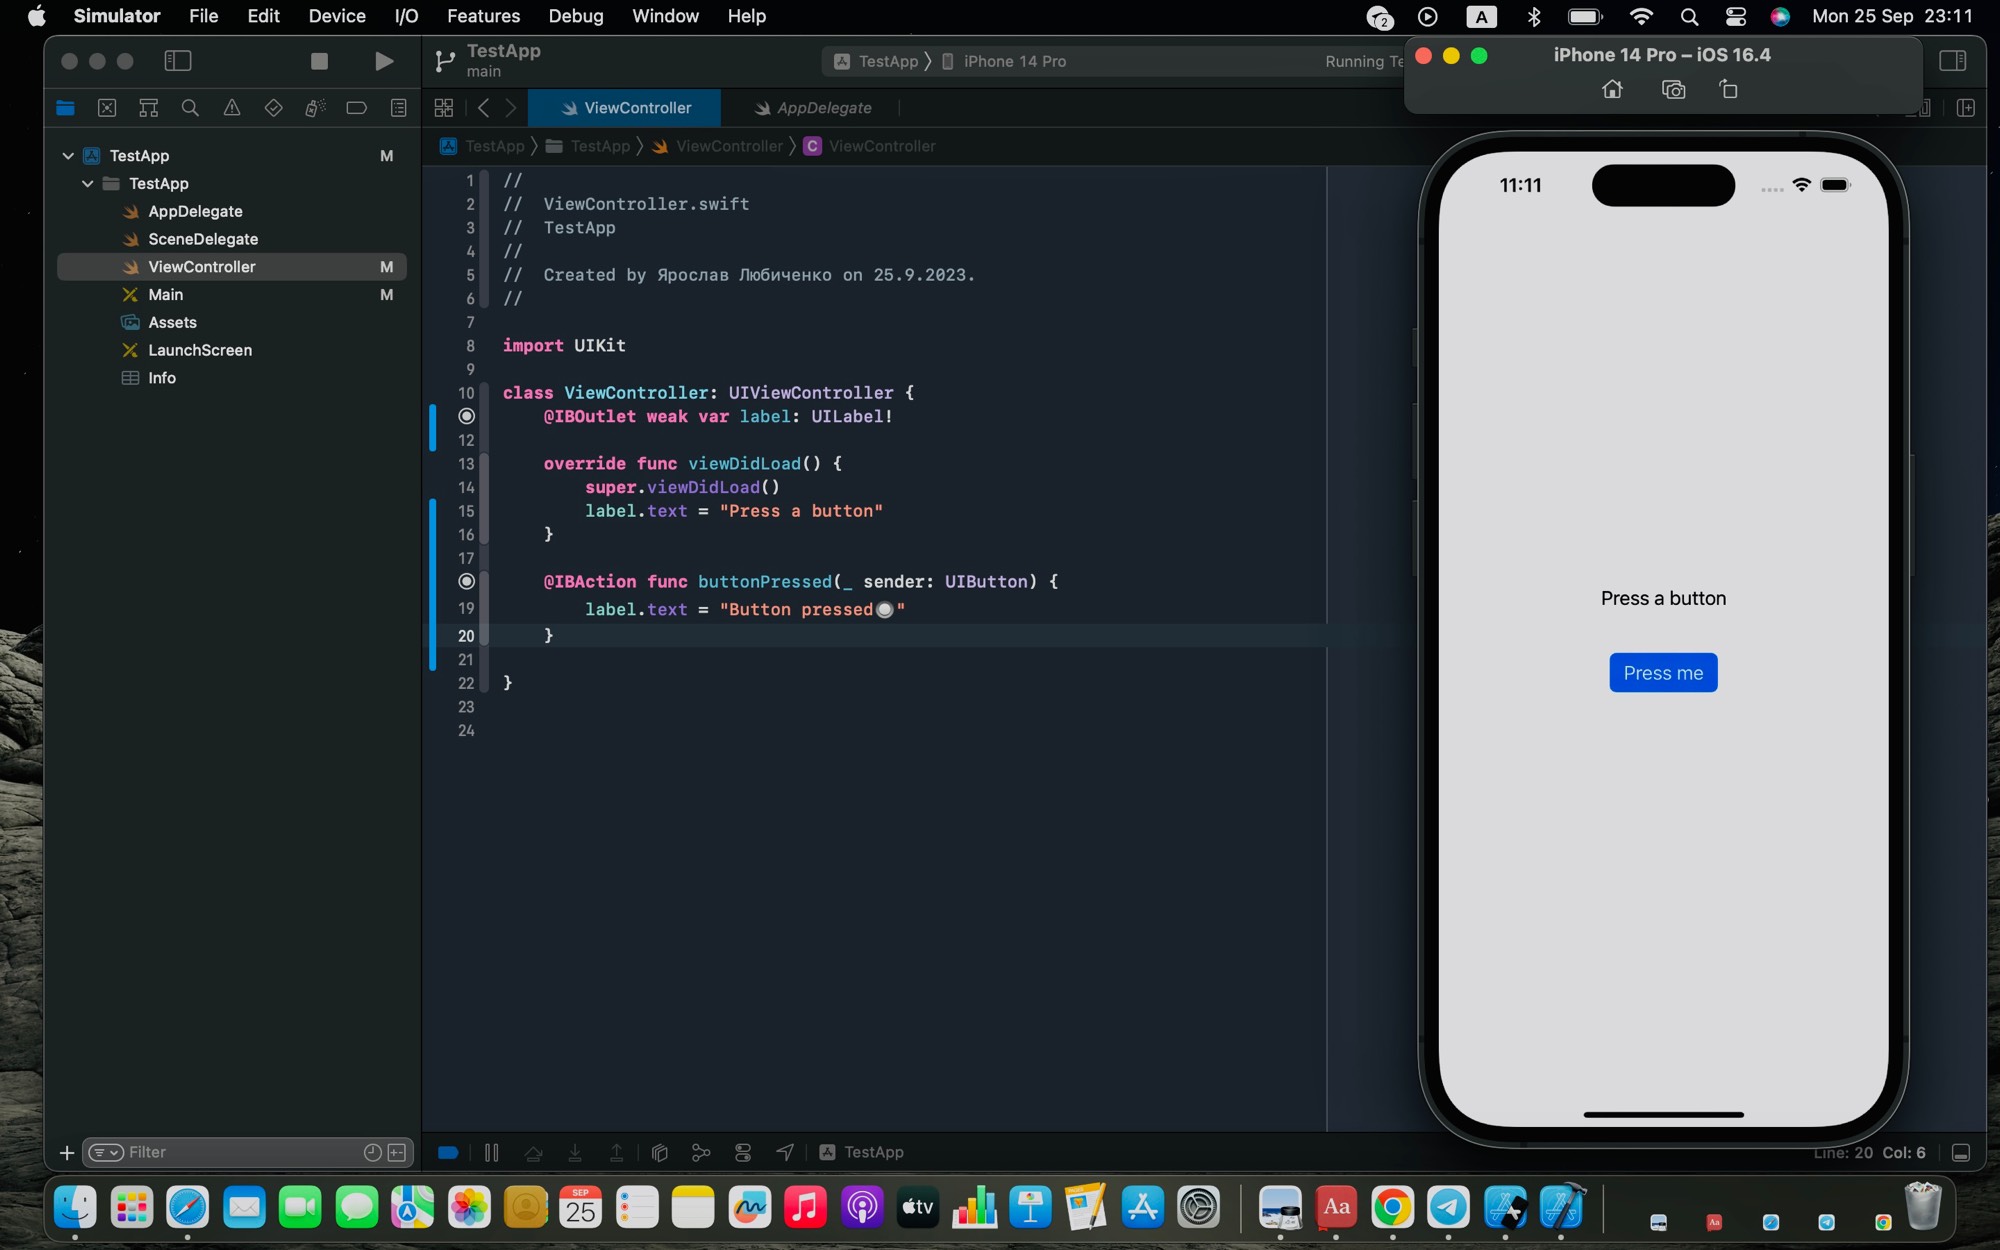This screenshot has width=2000, height=1250.
Task: Expand the TestApp group folder
Action: (88, 183)
